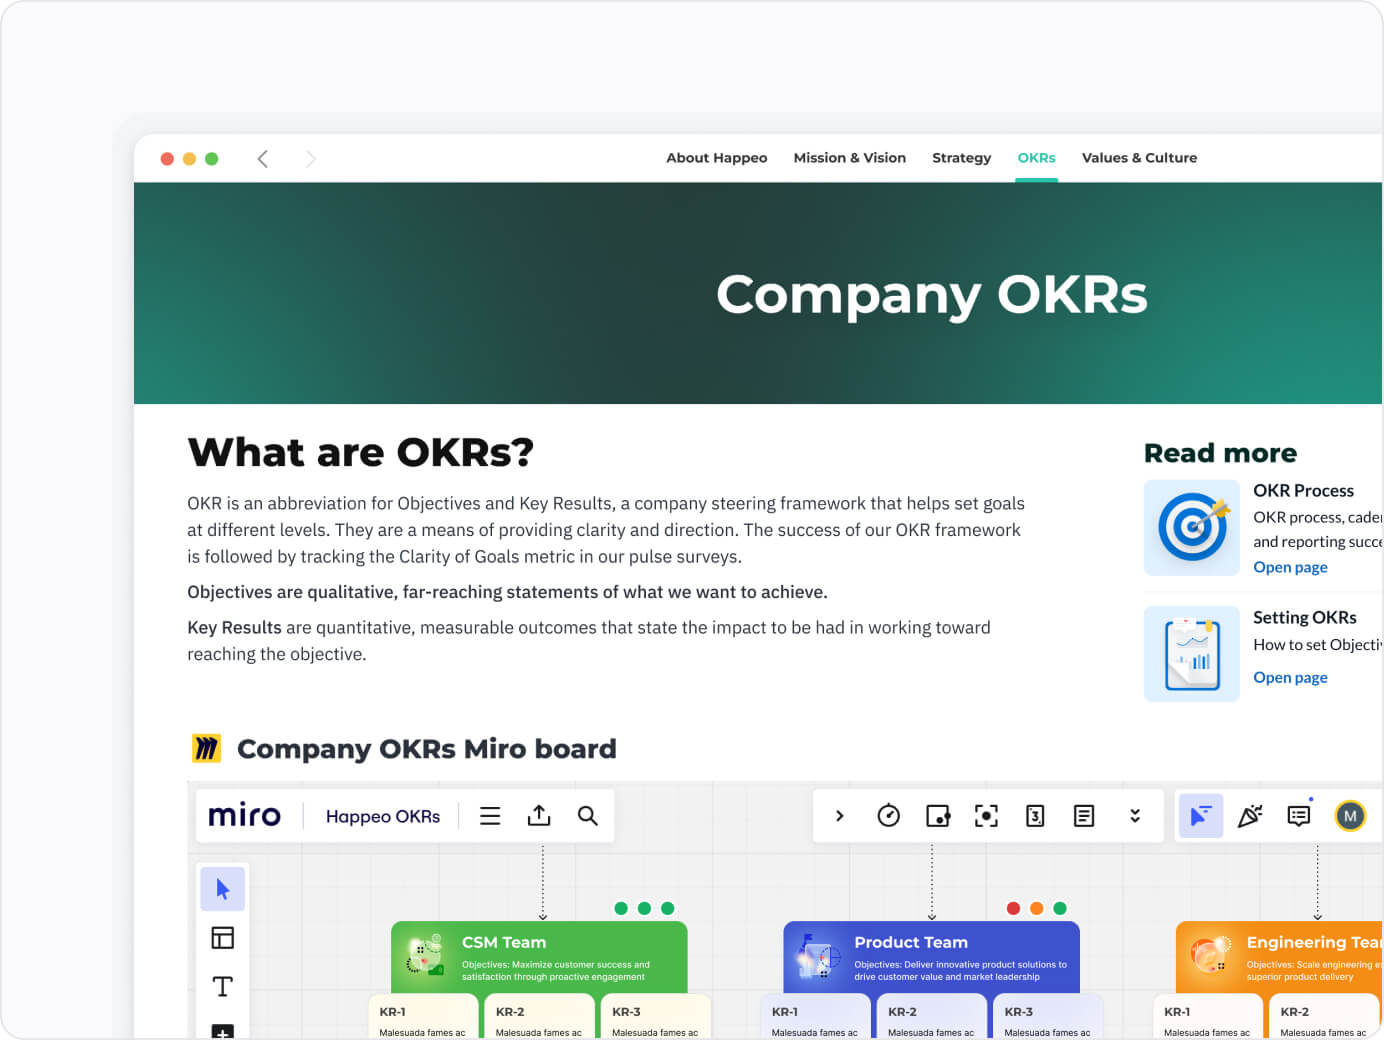Open presentation mode via the numbered slide icon

[1035, 816]
